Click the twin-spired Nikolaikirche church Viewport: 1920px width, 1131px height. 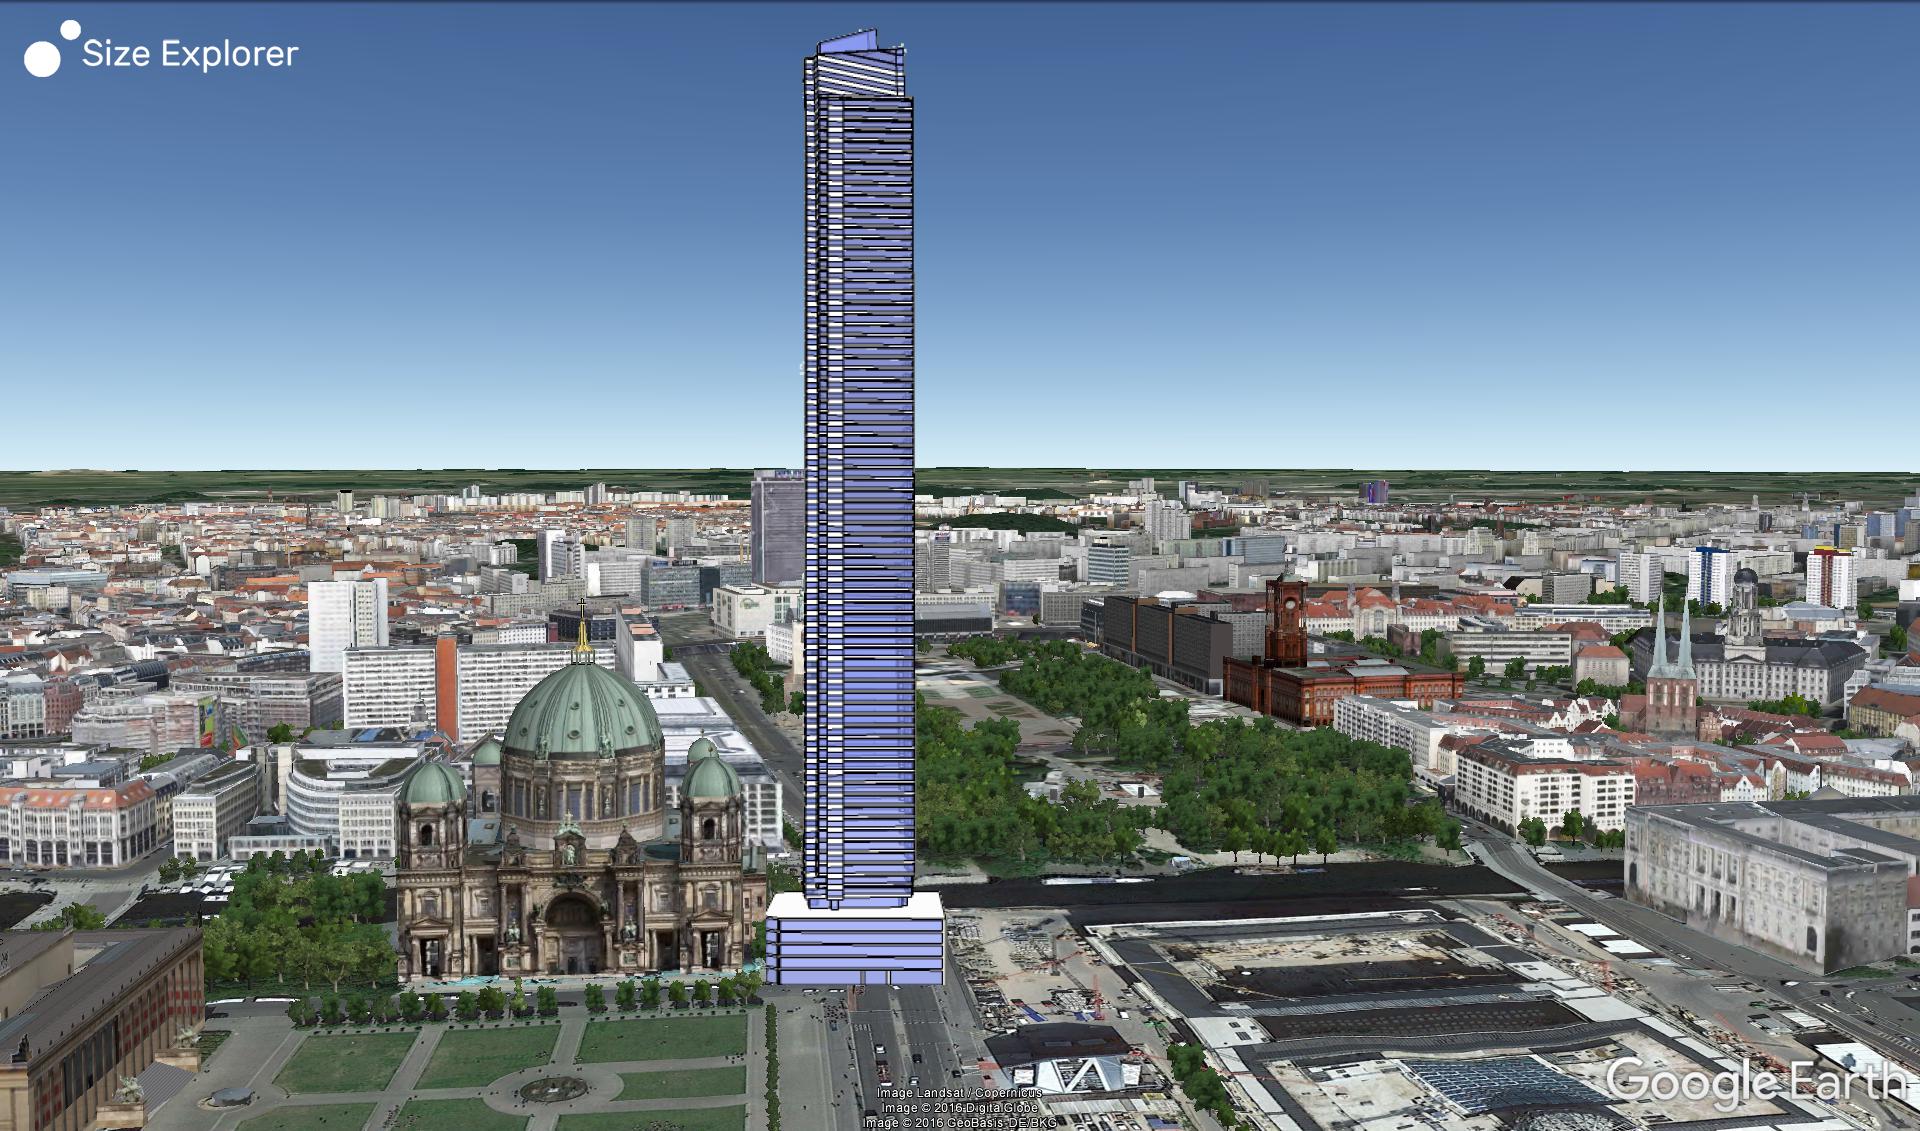[1670, 670]
